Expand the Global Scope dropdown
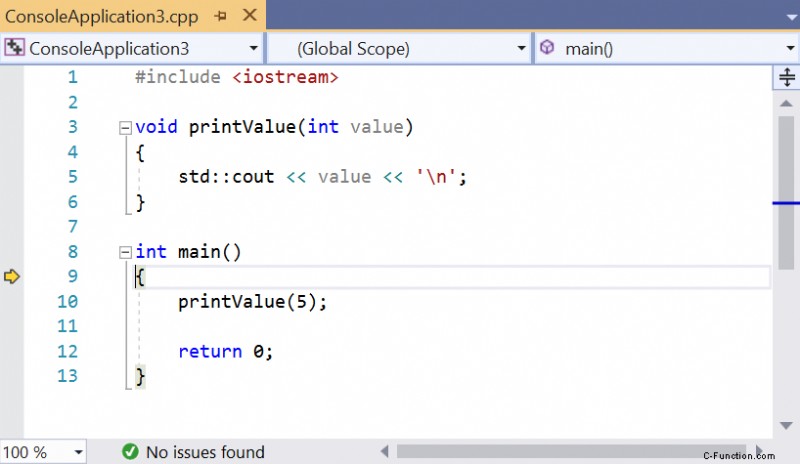This screenshot has height=464, width=800. [521, 48]
